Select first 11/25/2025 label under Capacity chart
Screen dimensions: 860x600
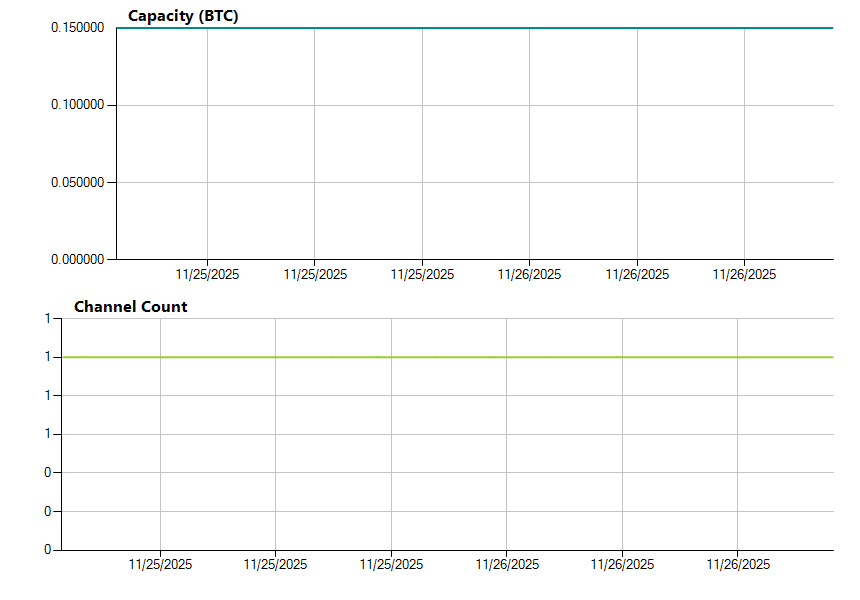pos(208,274)
